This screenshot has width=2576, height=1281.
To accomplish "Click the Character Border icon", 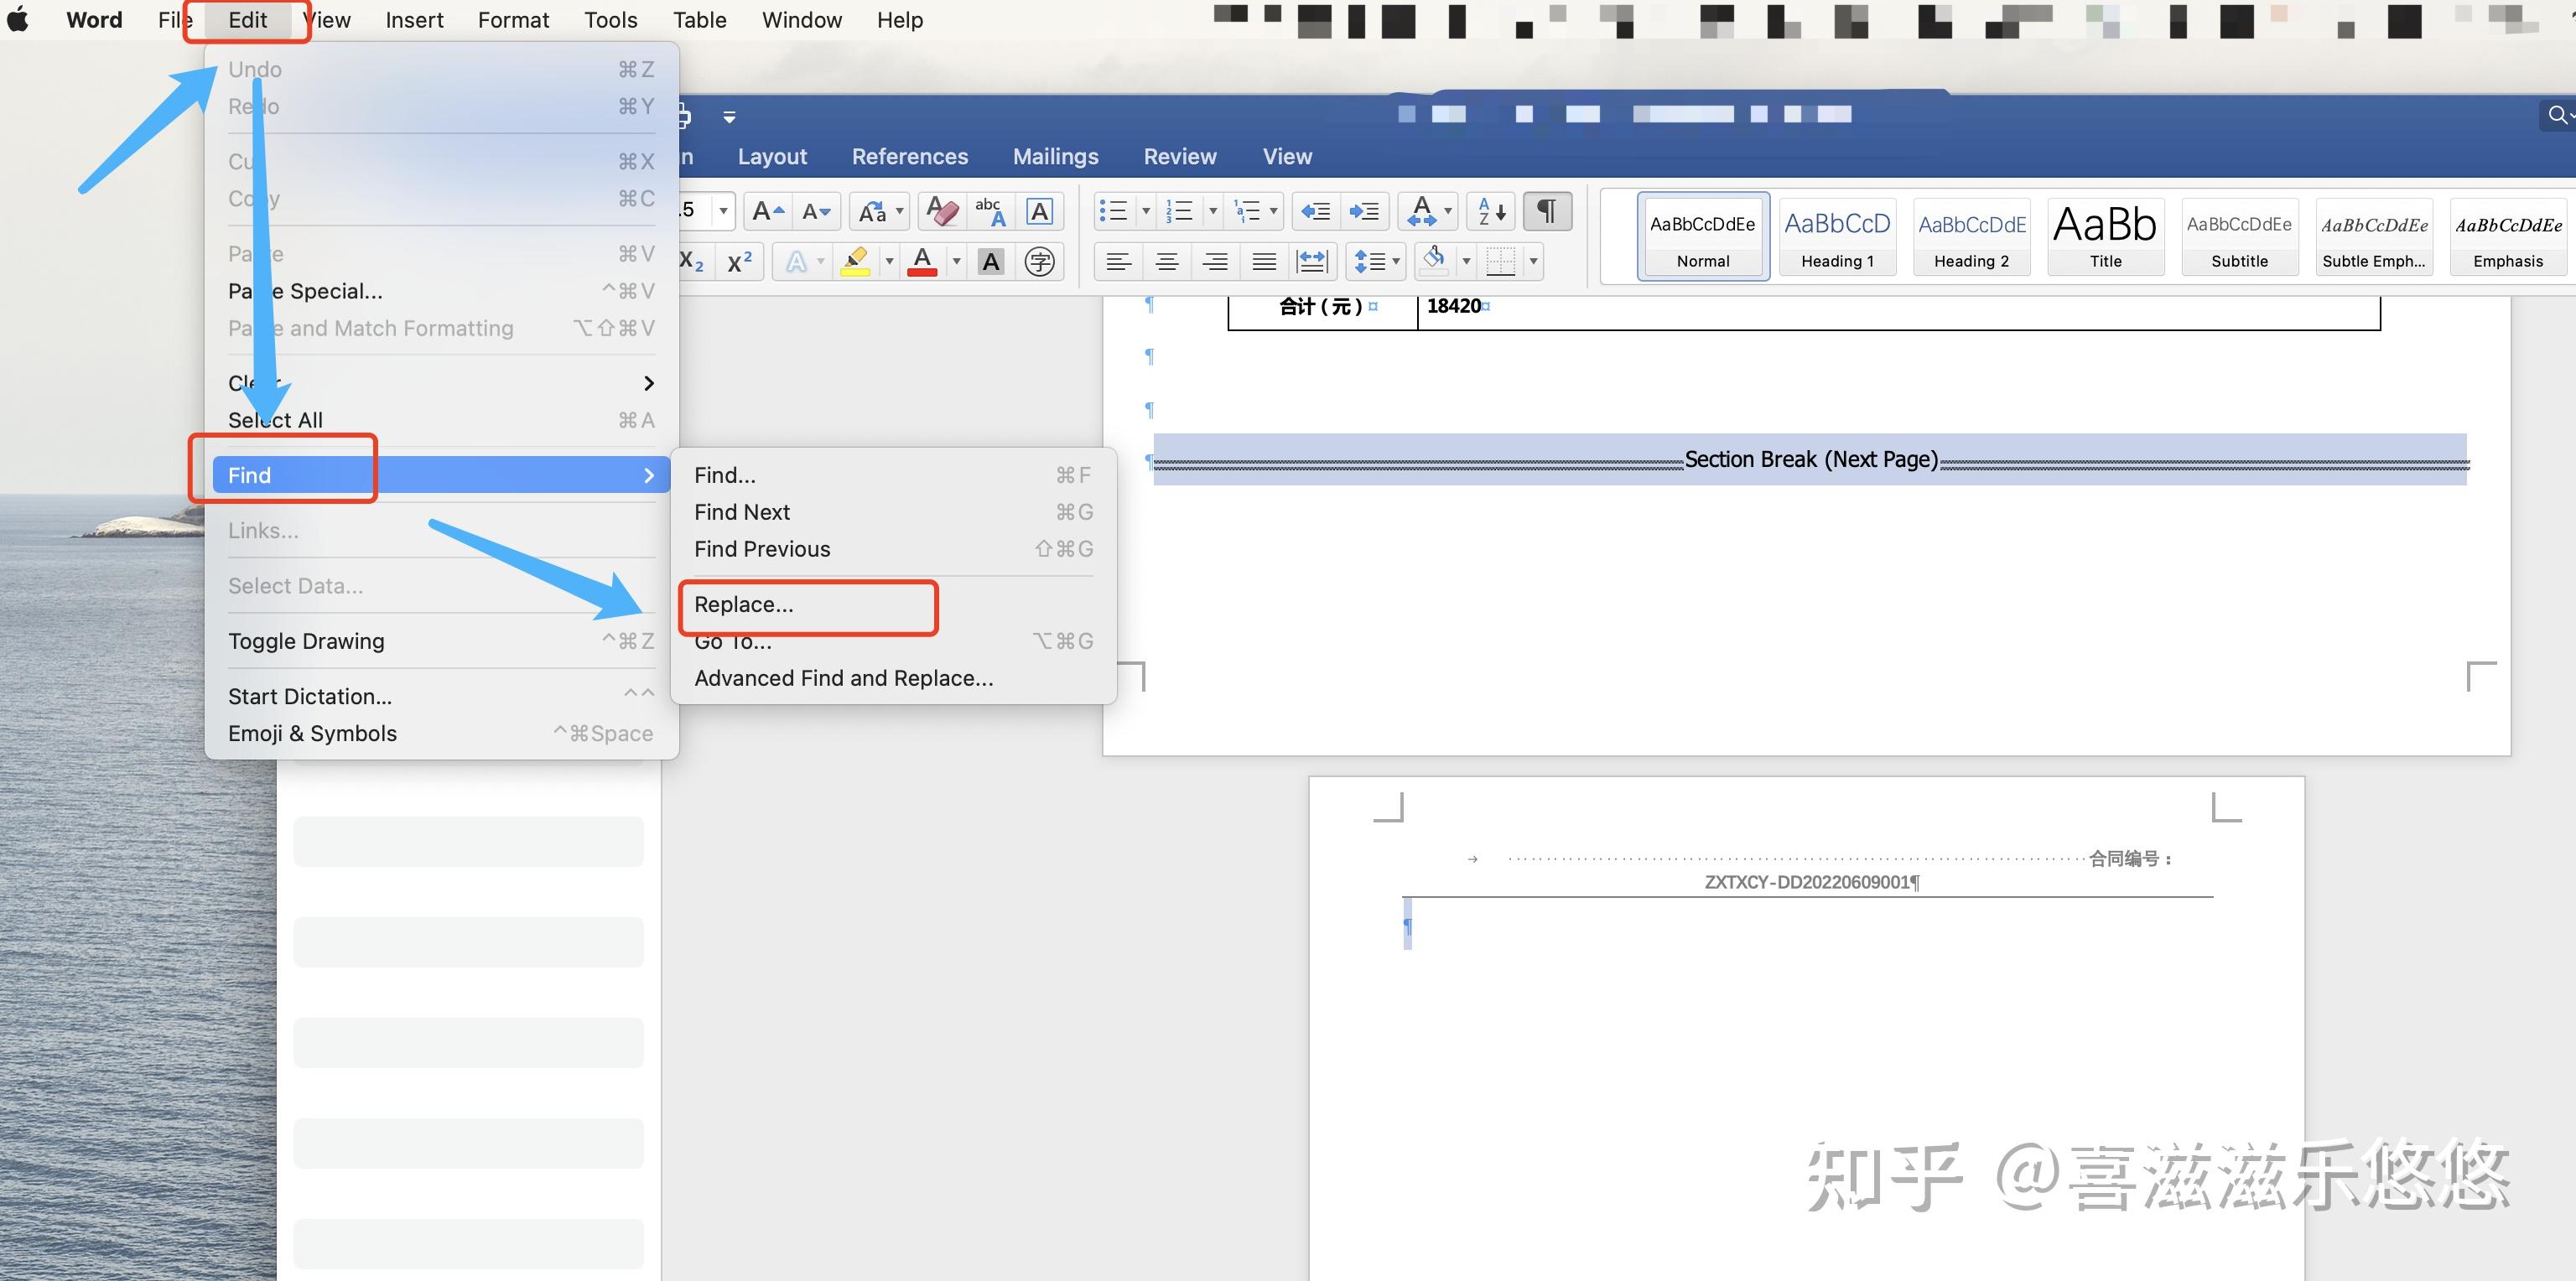I will tap(1040, 211).
